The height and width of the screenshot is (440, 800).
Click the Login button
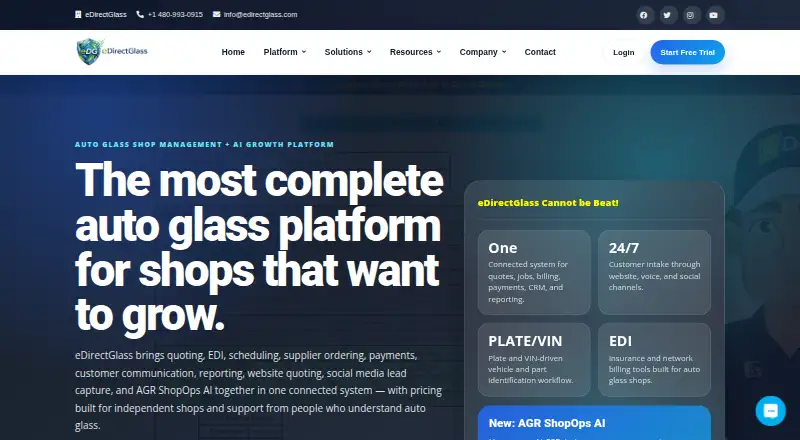tap(623, 52)
